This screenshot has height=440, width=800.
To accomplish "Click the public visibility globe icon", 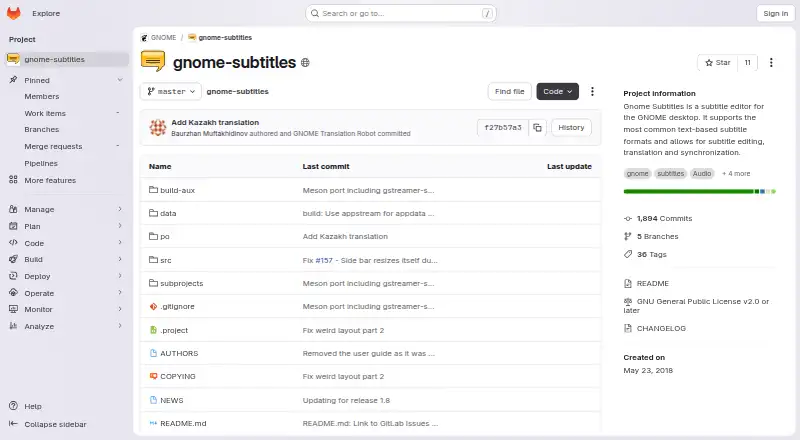I will (305, 63).
